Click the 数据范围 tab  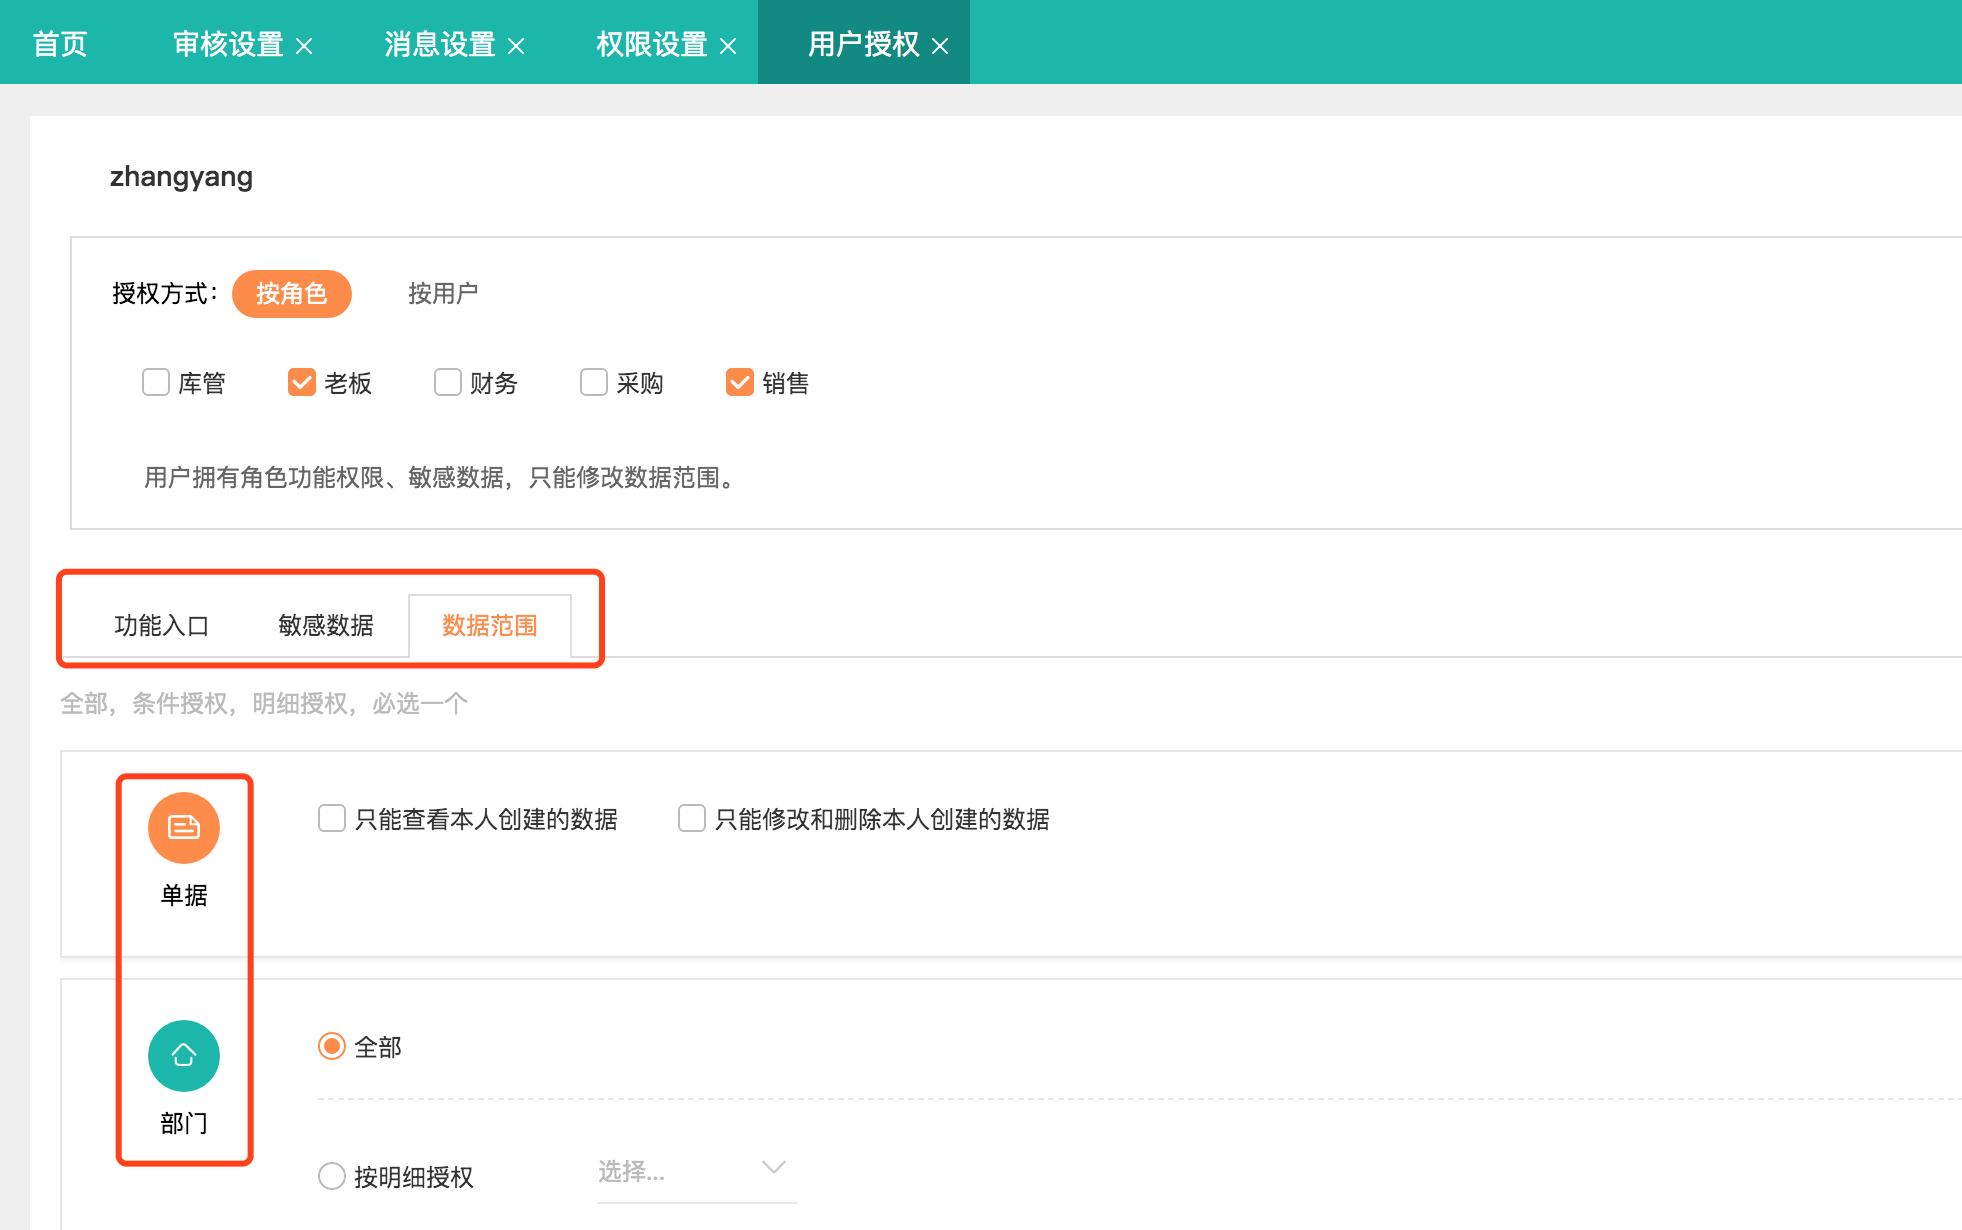pyautogui.click(x=492, y=624)
